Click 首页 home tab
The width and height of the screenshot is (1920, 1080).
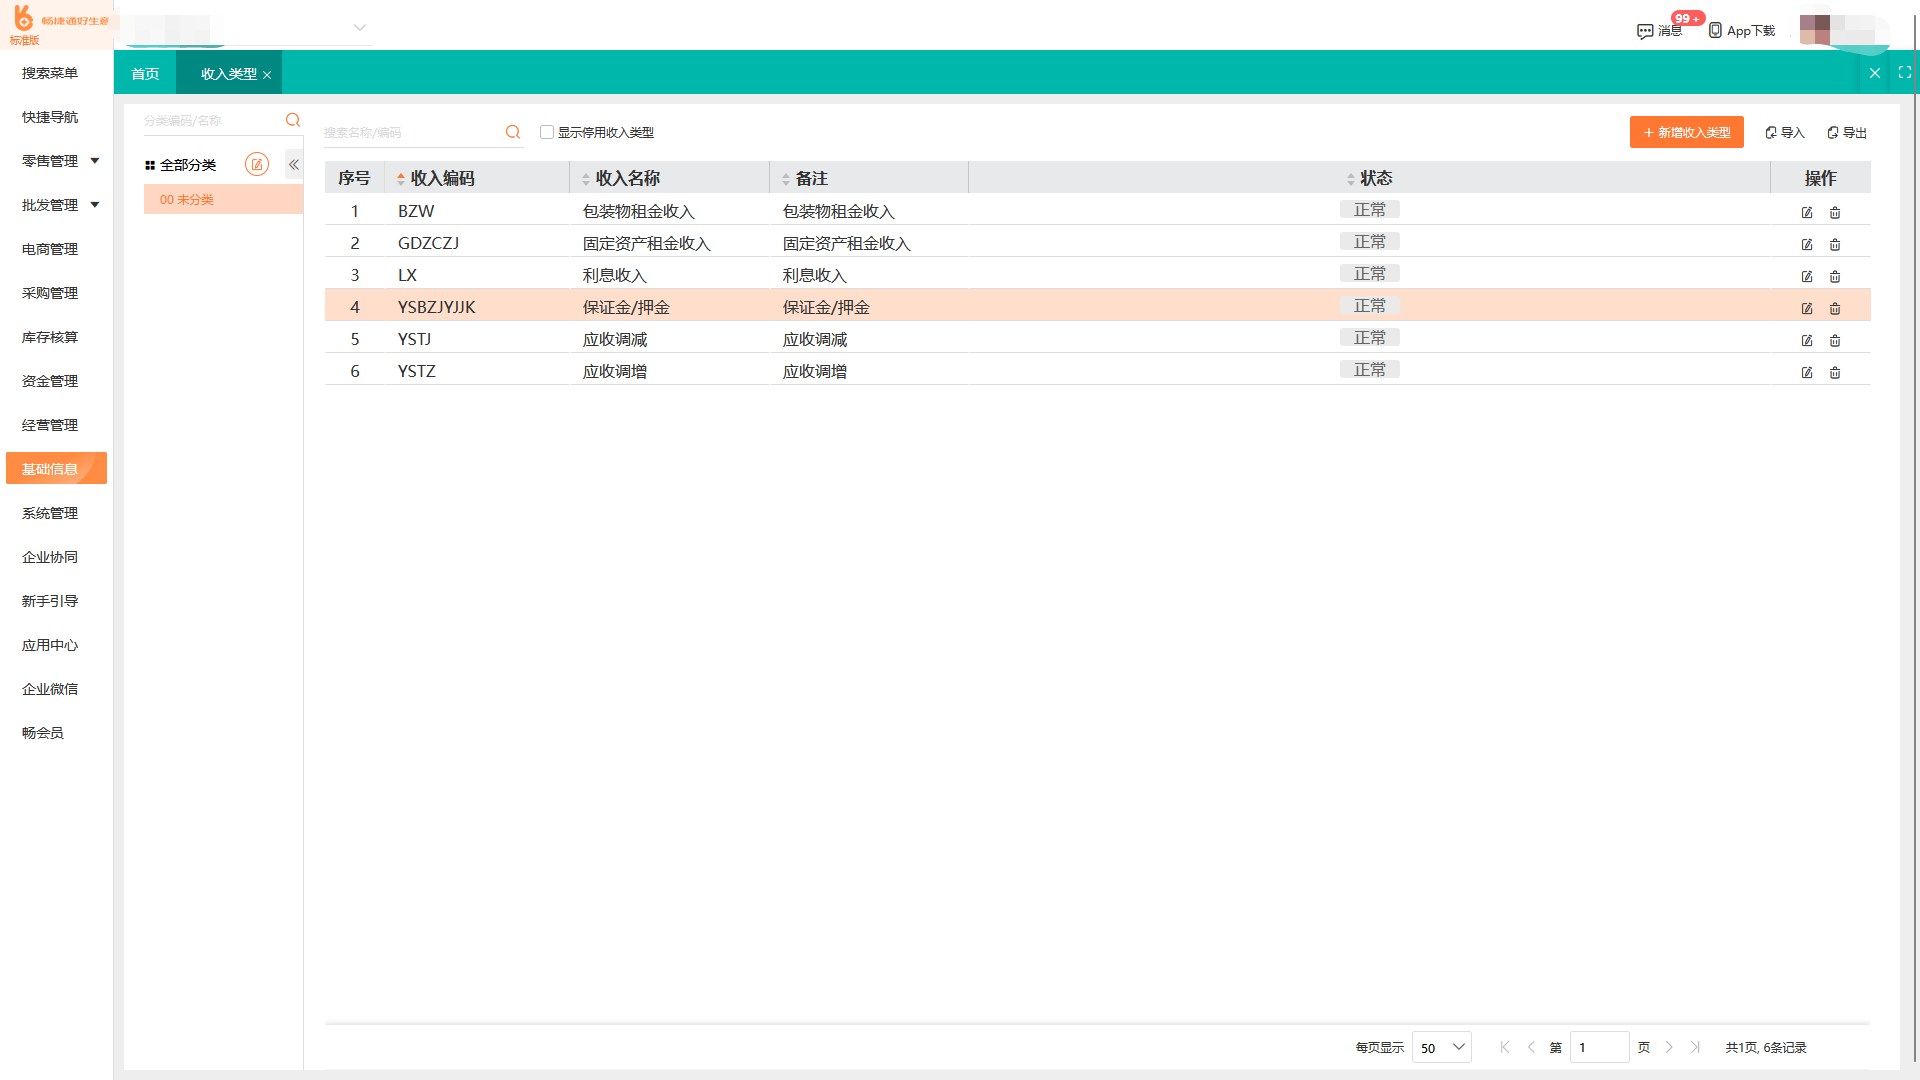pos(145,74)
